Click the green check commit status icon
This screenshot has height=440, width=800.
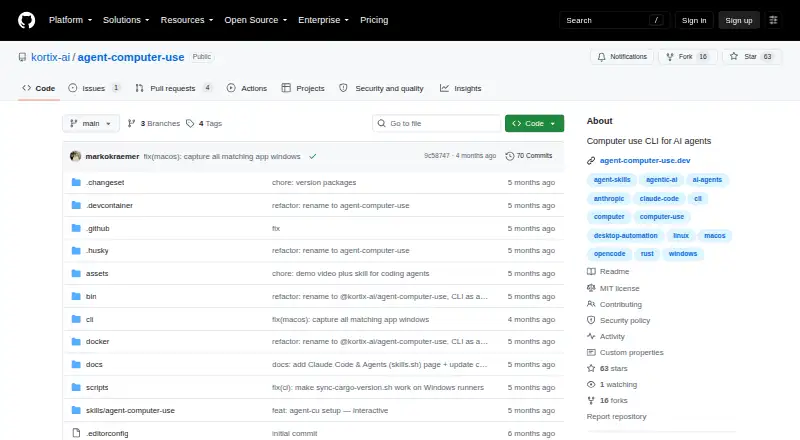click(x=313, y=157)
